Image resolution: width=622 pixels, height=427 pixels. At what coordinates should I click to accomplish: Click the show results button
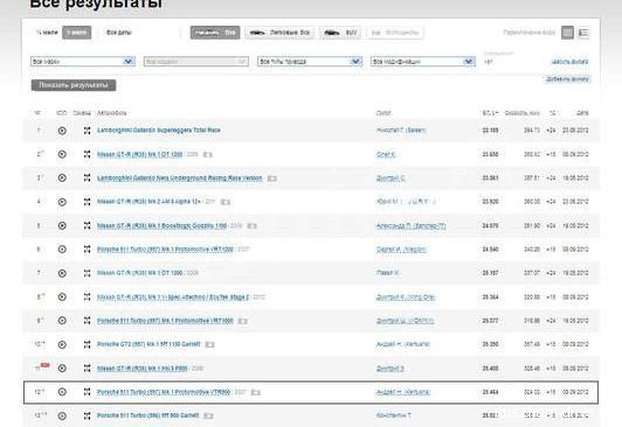[73, 86]
